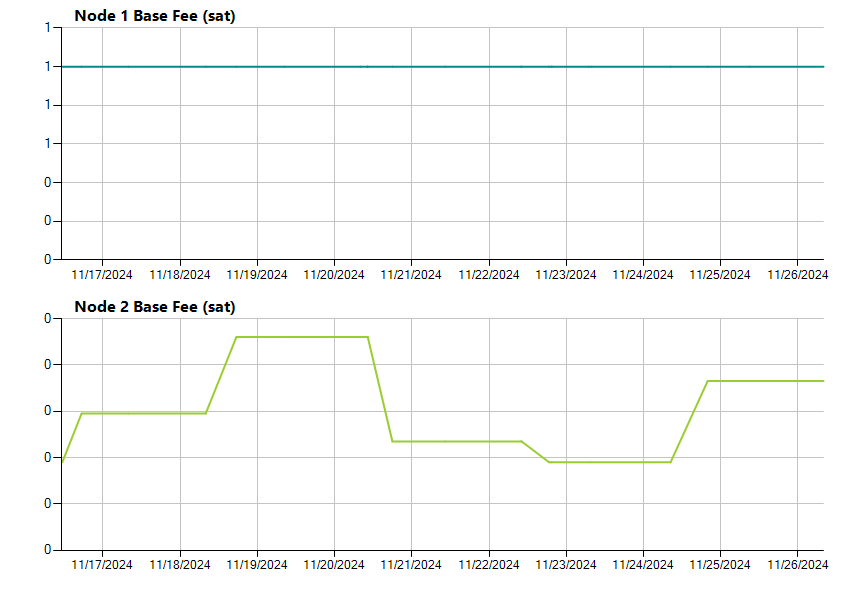Click 11/25/2024 label on Node 2 chart axis
The image size is (860, 600).
tap(720, 565)
